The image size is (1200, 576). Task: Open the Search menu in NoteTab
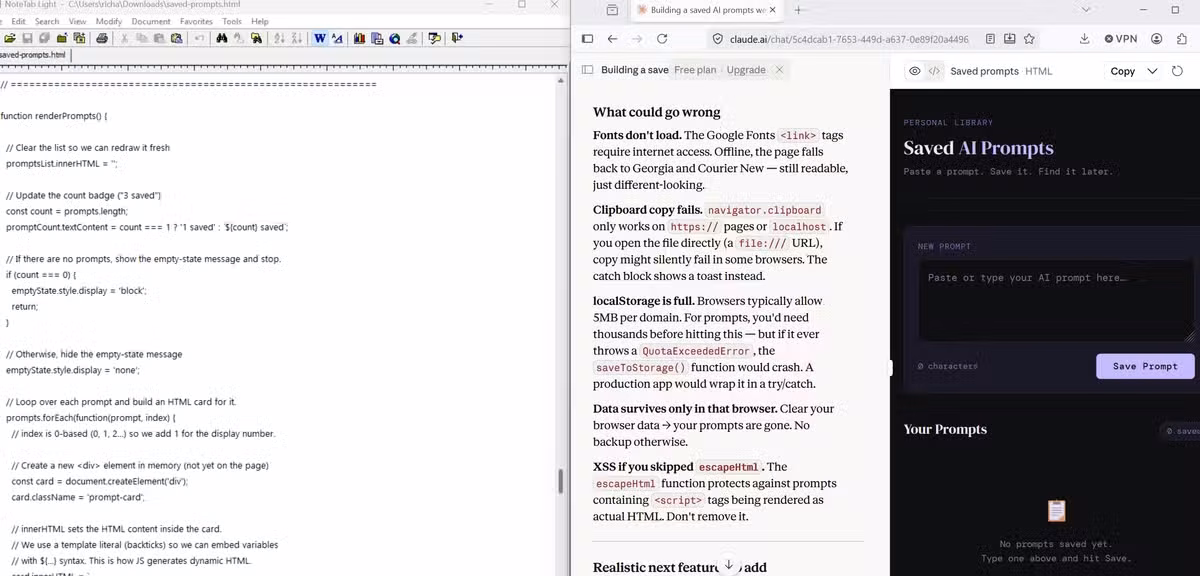click(47, 21)
